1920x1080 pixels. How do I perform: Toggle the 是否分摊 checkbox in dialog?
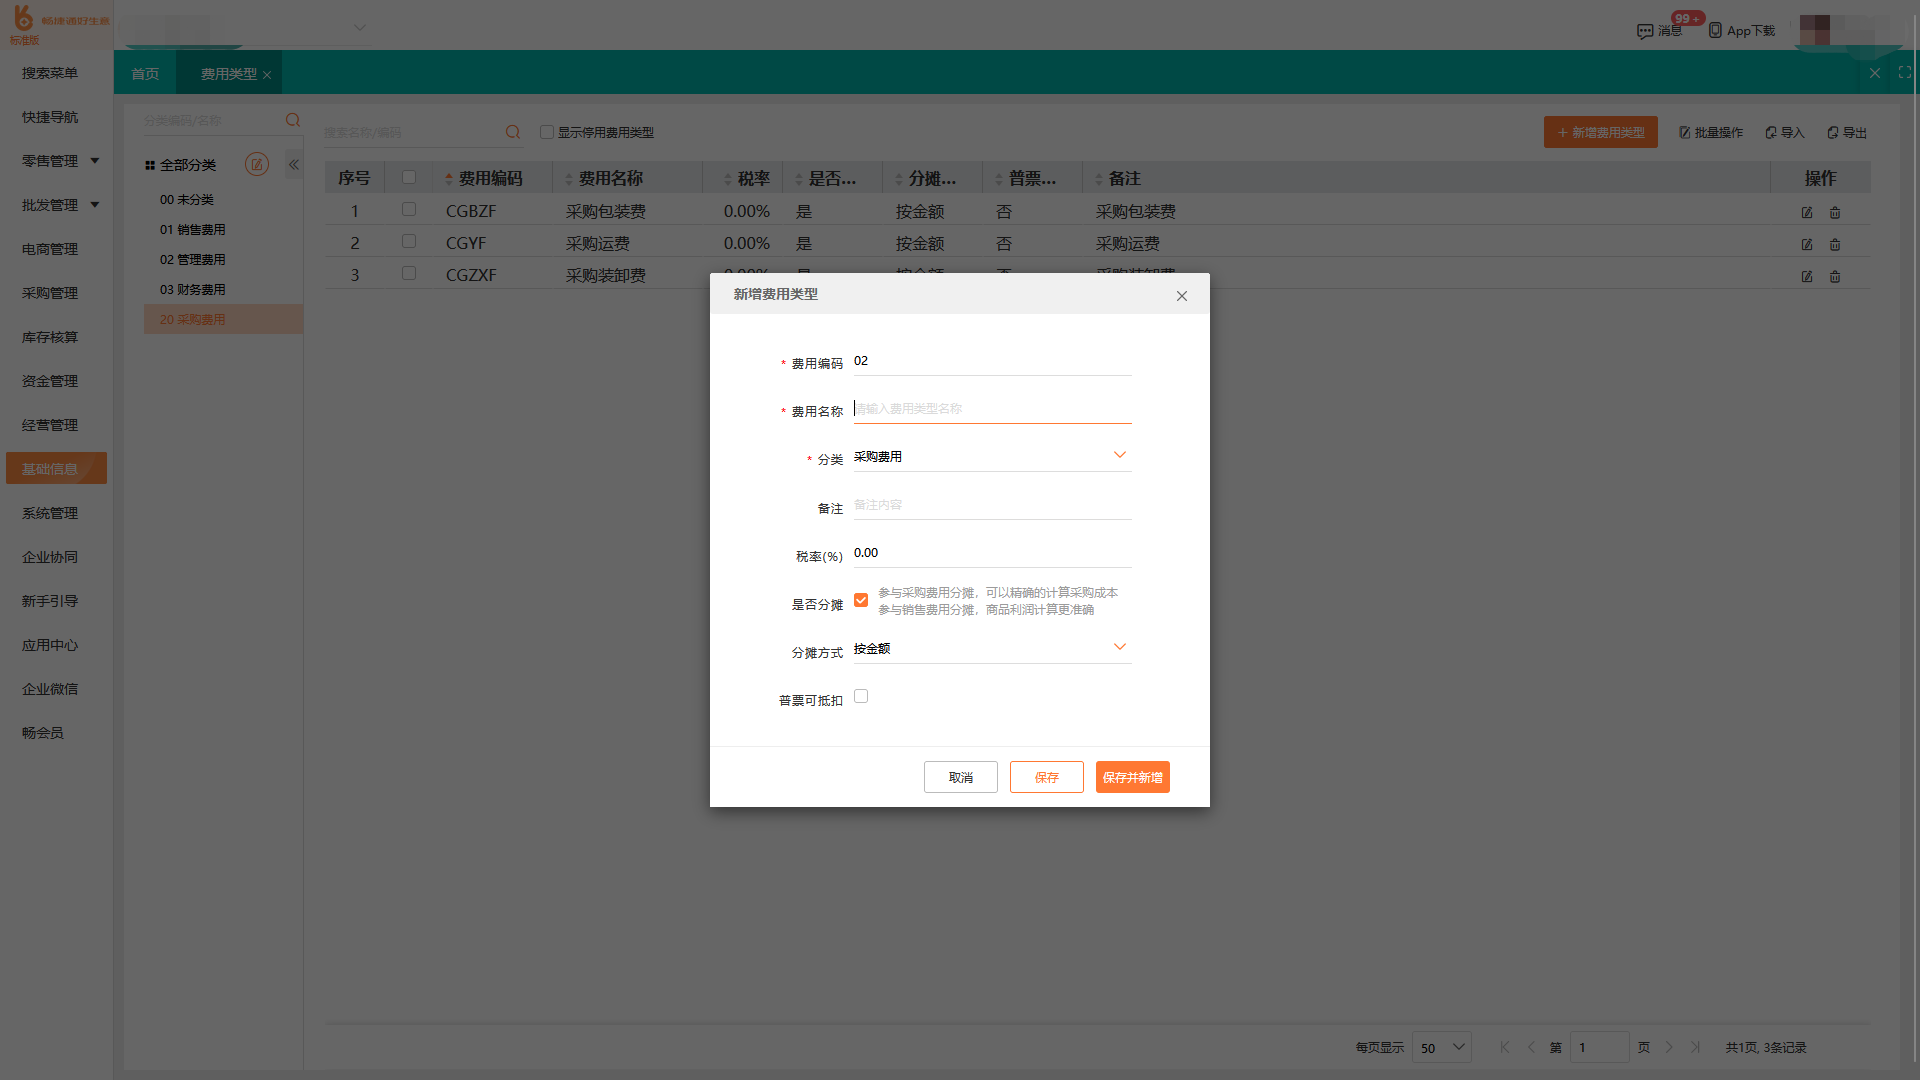(860, 601)
